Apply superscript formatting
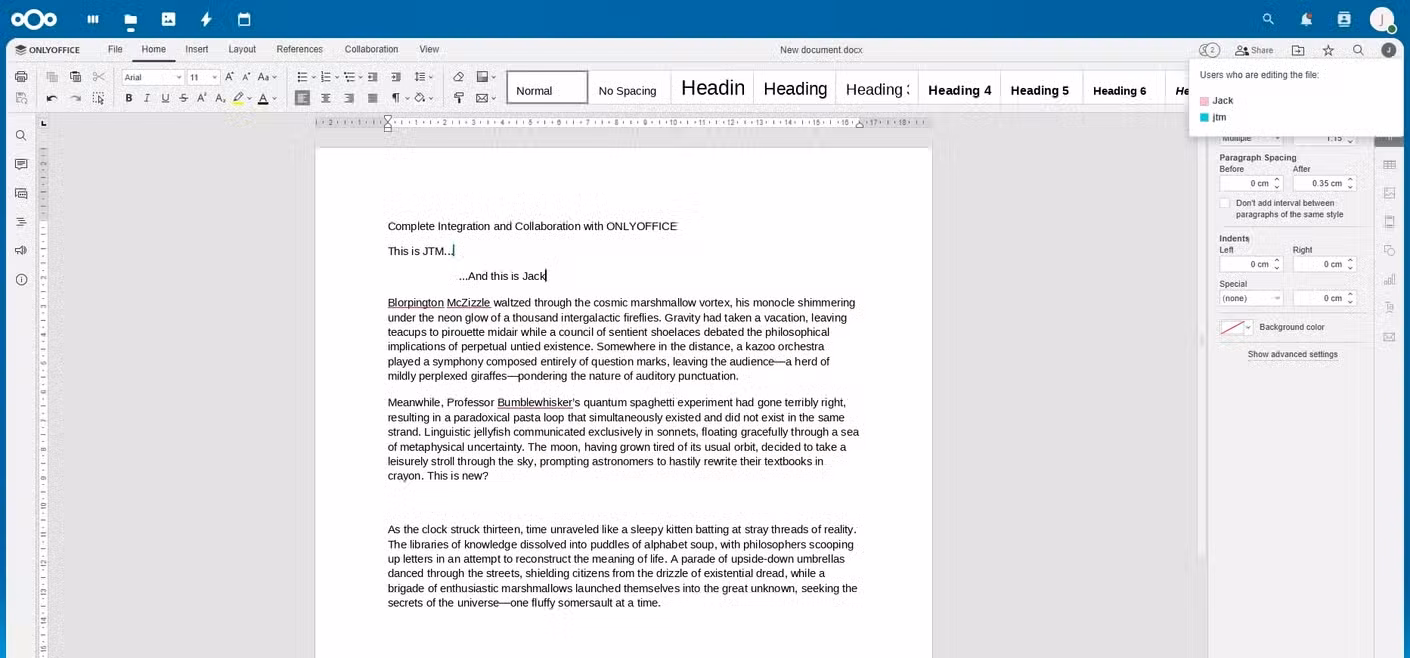This screenshot has width=1410, height=658. (x=202, y=98)
